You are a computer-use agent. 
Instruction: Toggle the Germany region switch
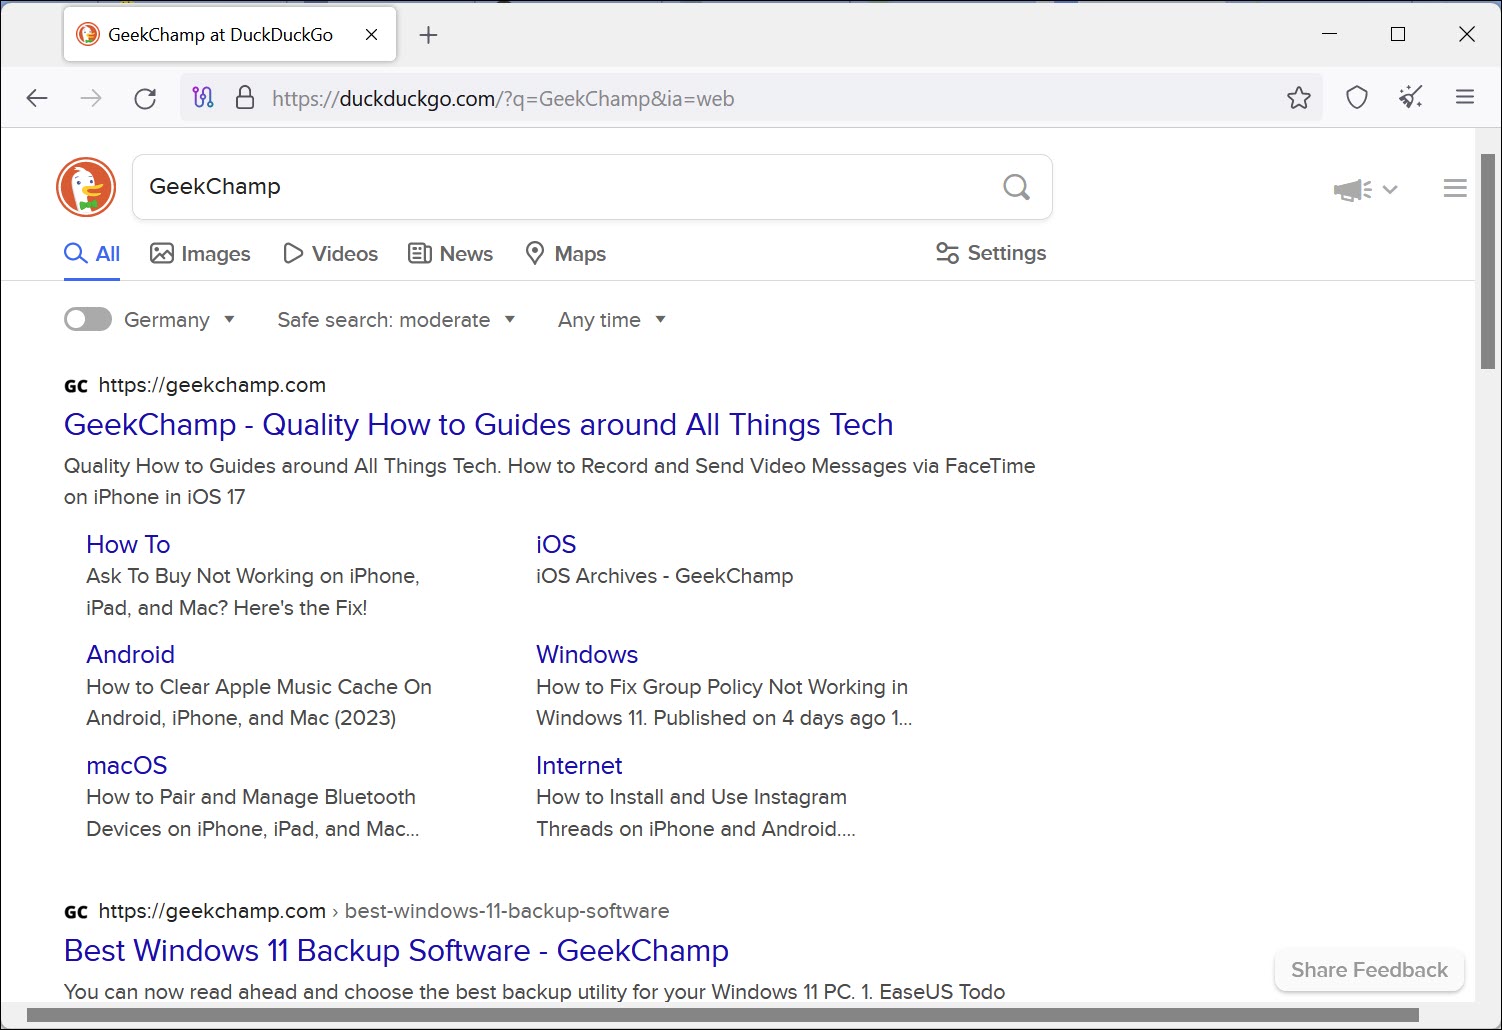click(x=87, y=319)
